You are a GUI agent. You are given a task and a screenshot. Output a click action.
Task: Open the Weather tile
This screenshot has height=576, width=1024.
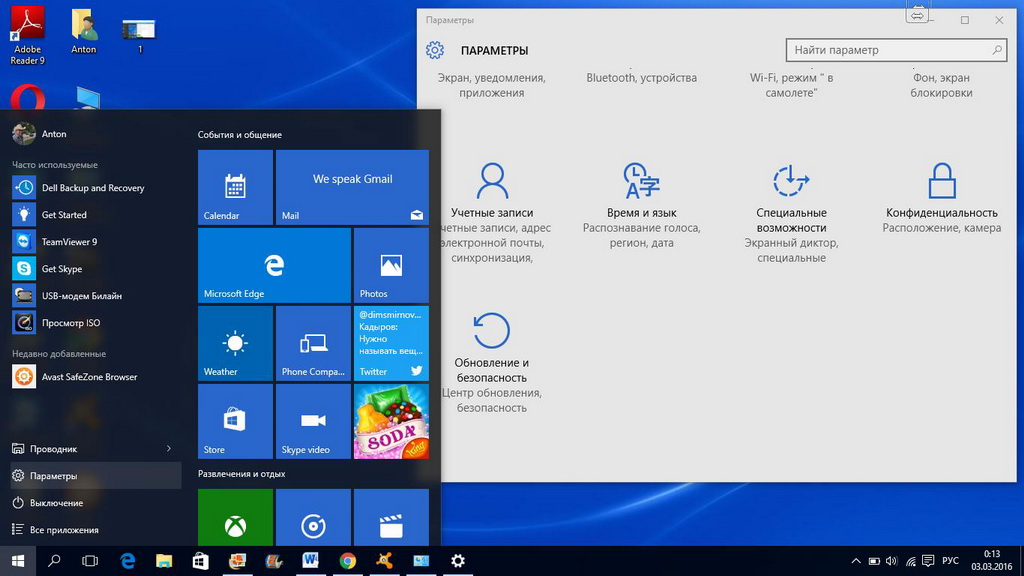[x=235, y=344]
